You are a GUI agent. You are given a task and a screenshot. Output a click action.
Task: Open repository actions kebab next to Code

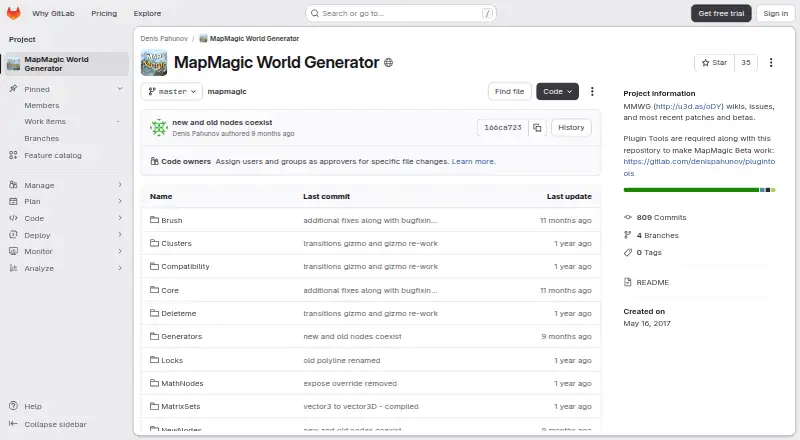click(x=592, y=91)
